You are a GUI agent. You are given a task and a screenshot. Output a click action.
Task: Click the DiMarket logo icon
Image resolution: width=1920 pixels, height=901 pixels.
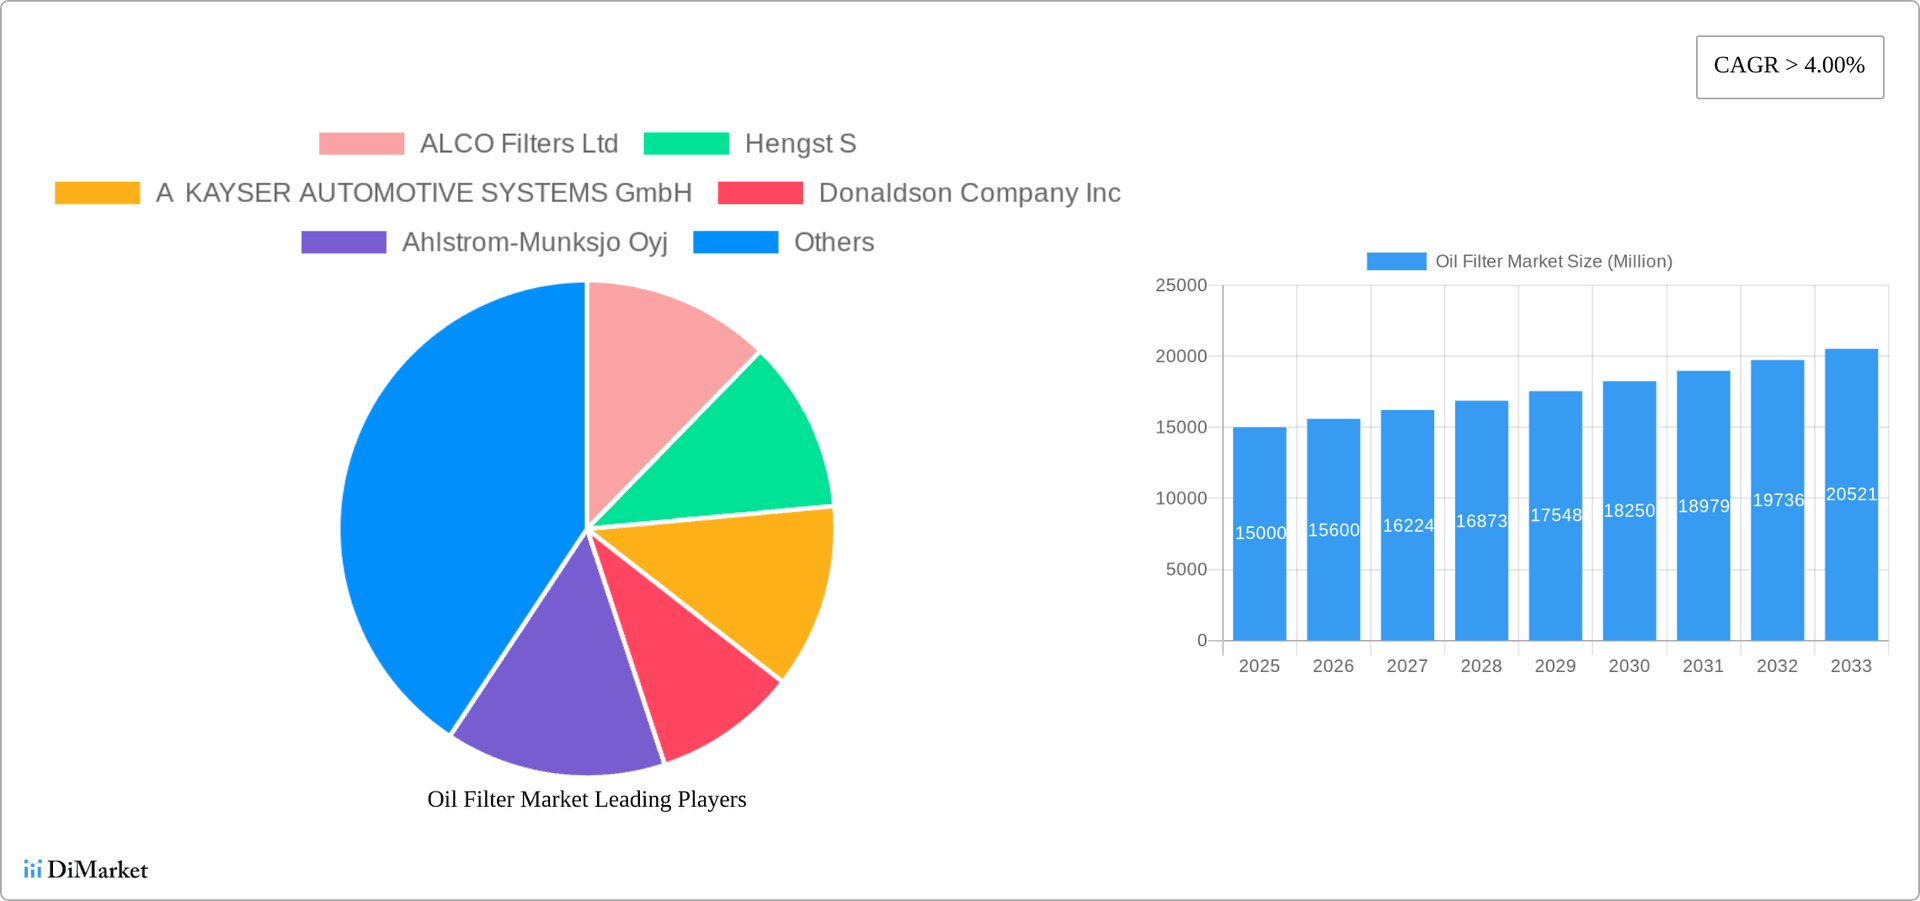point(35,868)
